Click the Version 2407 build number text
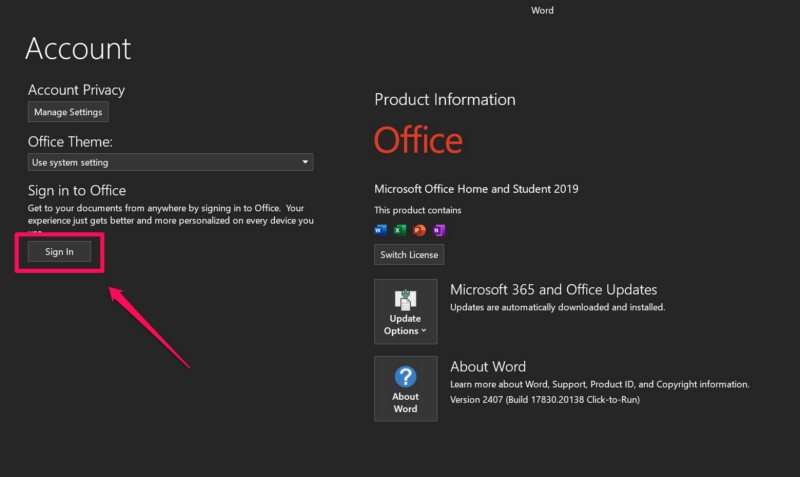Screen dimensions: 800x477 tap(545, 399)
